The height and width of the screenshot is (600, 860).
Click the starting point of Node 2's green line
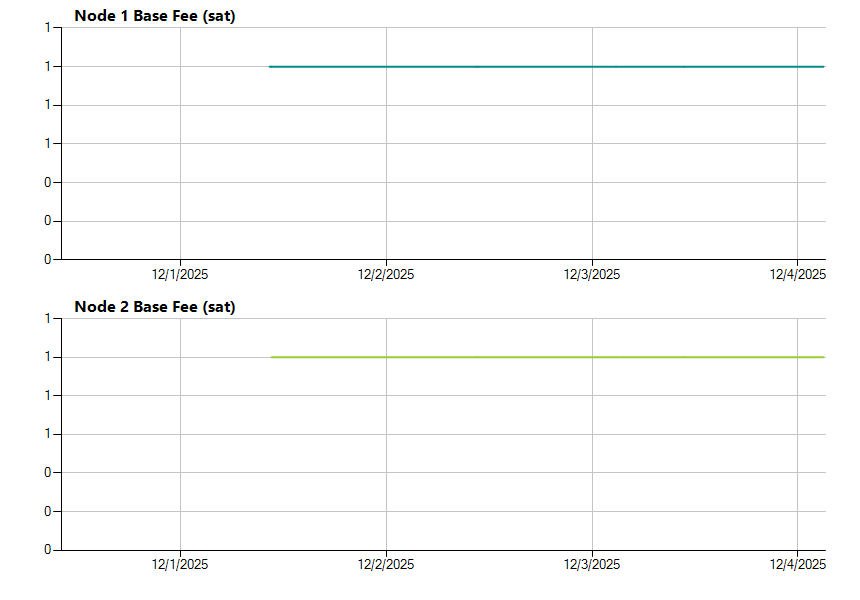pyautogui.click(x=272, y=357)
